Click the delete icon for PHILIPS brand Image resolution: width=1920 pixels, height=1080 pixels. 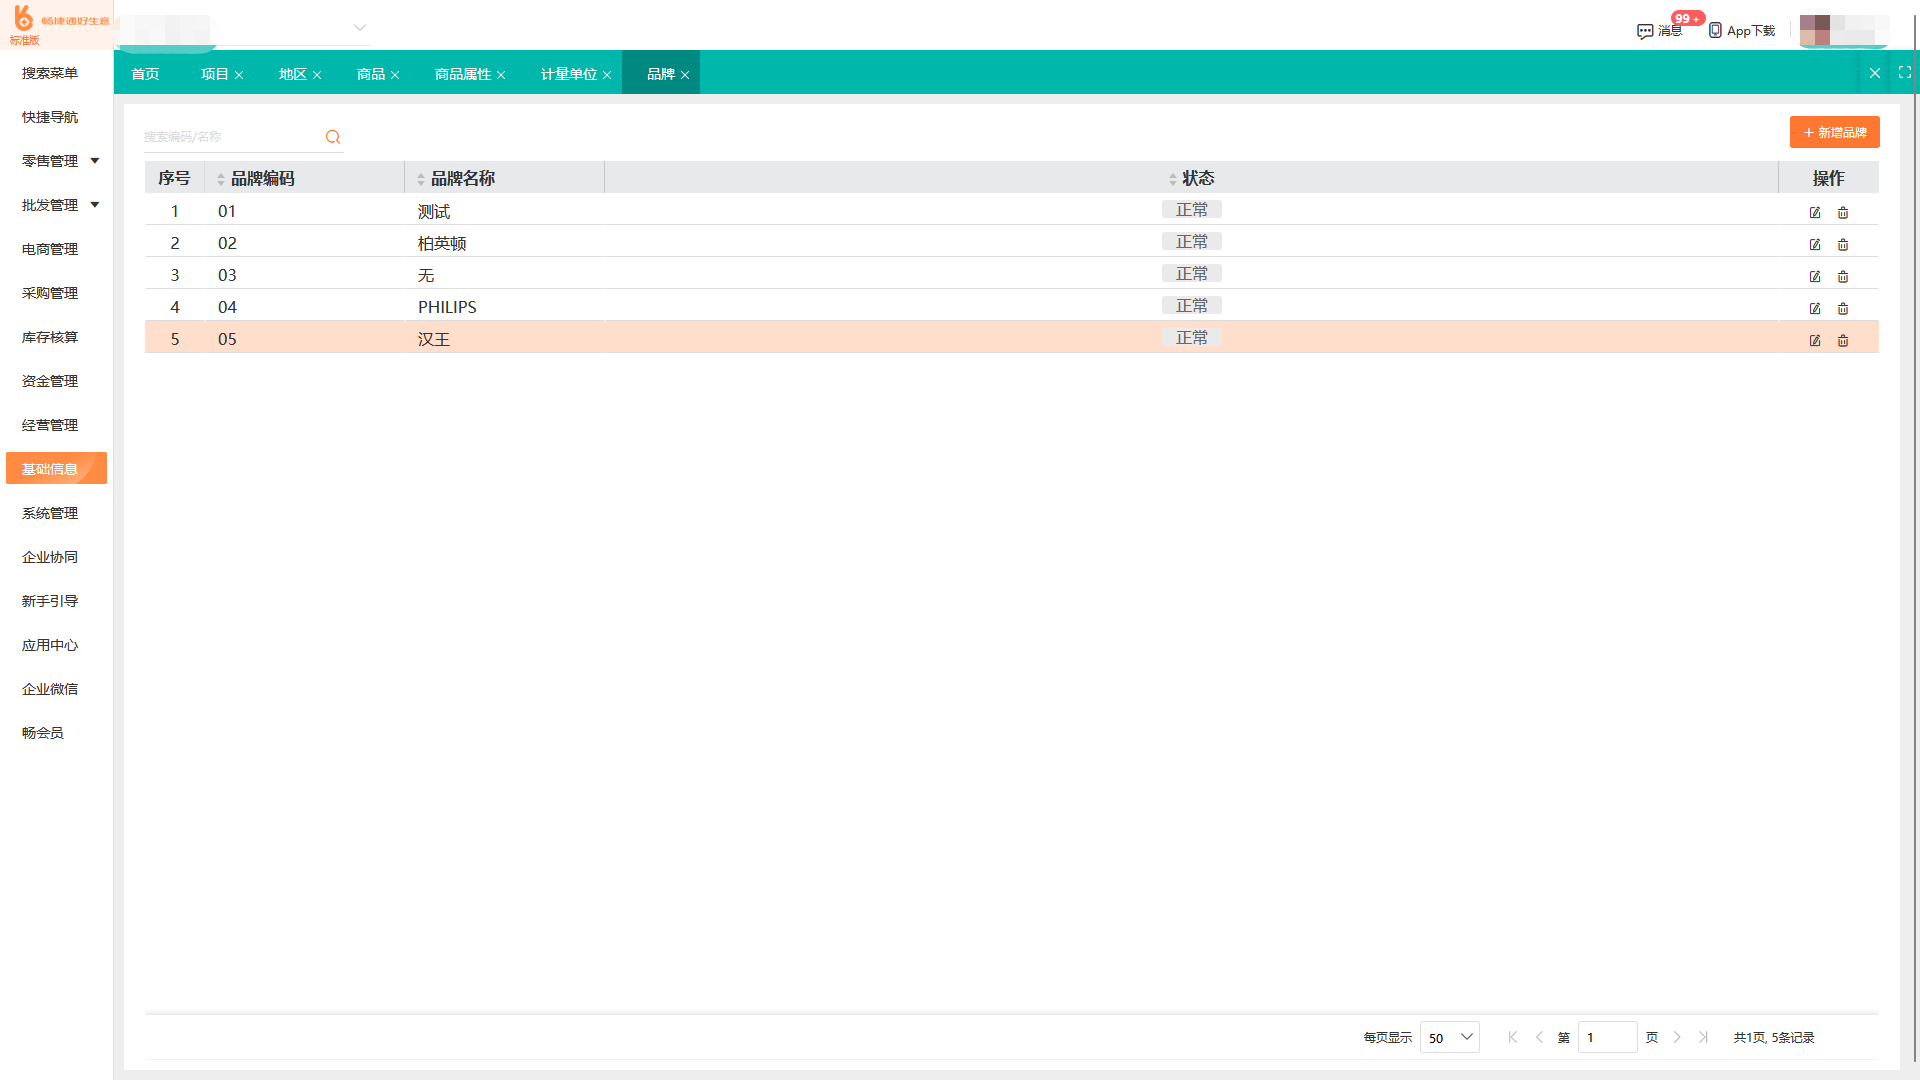pyautogui.click(x=1844, y=306)
